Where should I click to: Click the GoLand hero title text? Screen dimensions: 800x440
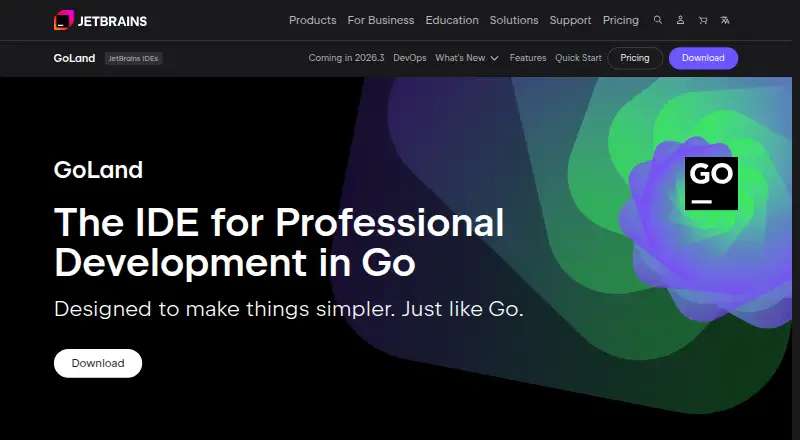pos(98,170)
